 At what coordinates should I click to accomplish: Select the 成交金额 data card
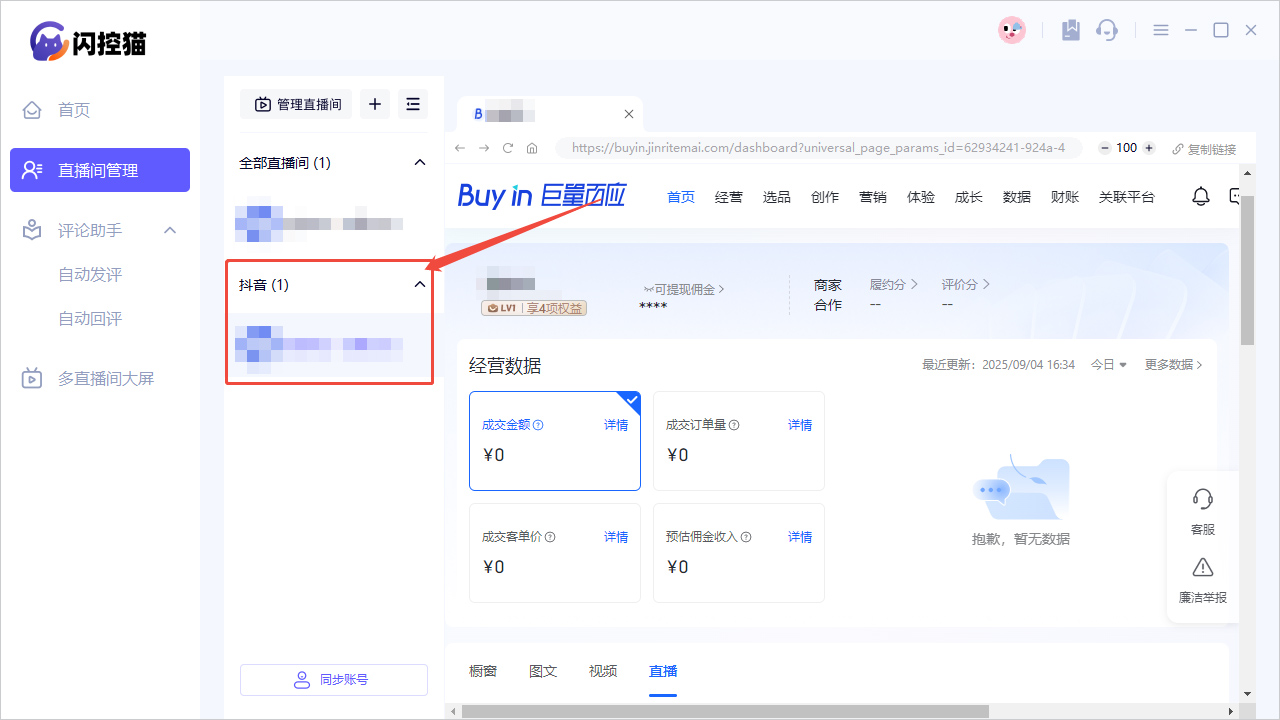(x=554, y=441)
